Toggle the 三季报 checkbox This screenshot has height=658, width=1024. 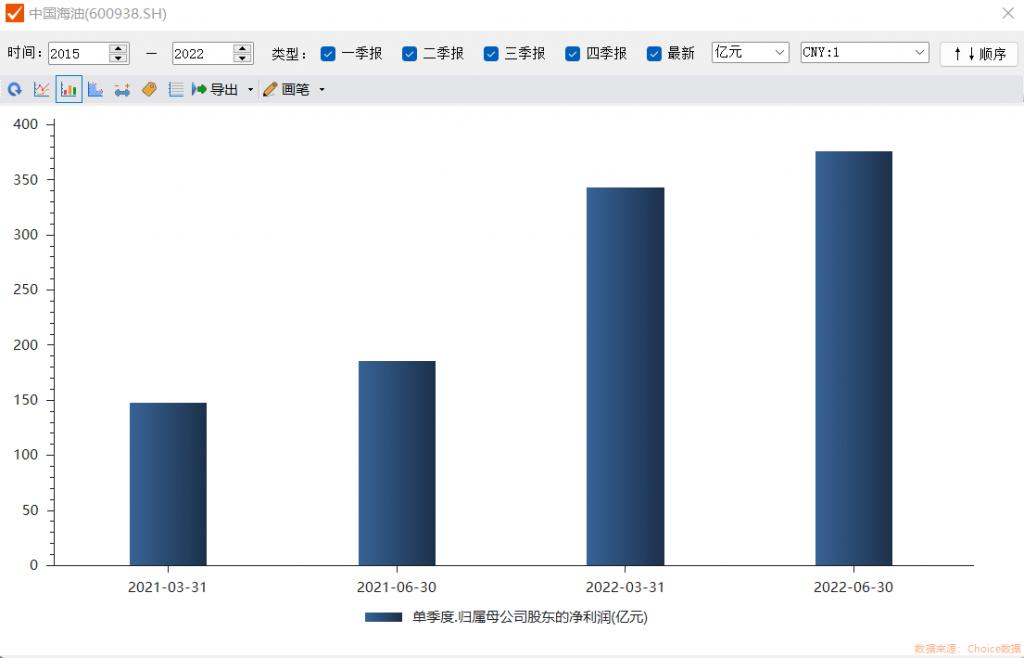click(491, 54)
